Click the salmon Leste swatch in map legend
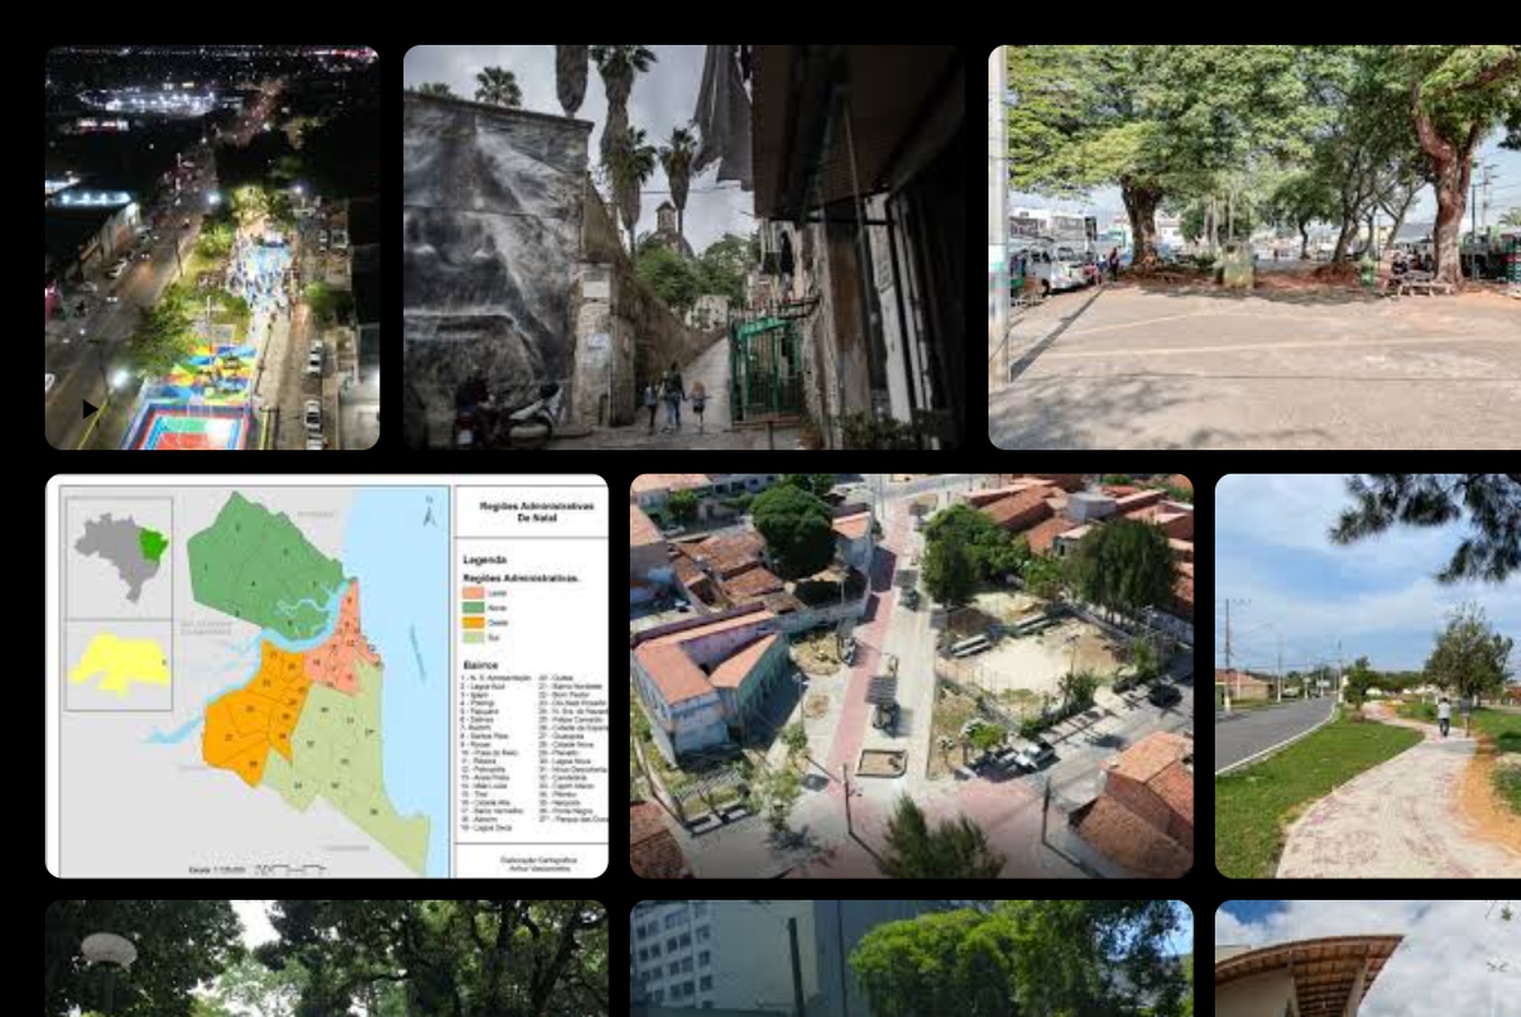This screenshot has width=1521, height=1017. 473,593
